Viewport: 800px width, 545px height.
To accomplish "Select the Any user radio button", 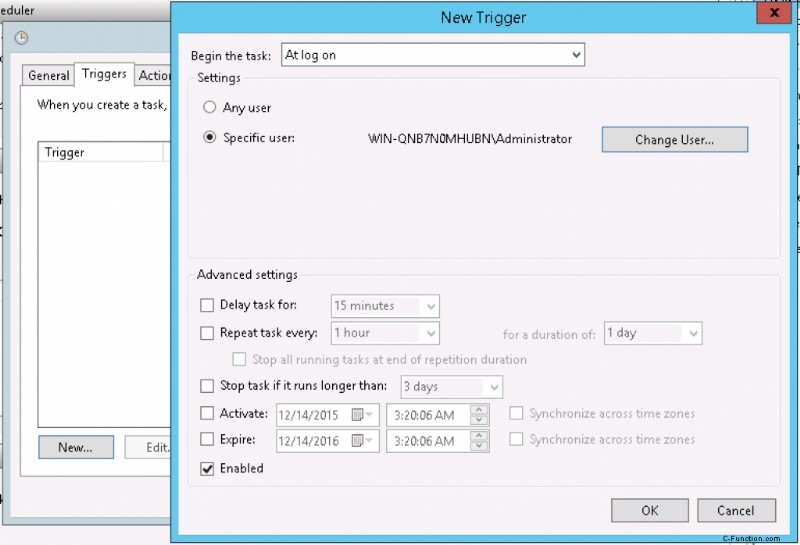I will click(210, 108).
